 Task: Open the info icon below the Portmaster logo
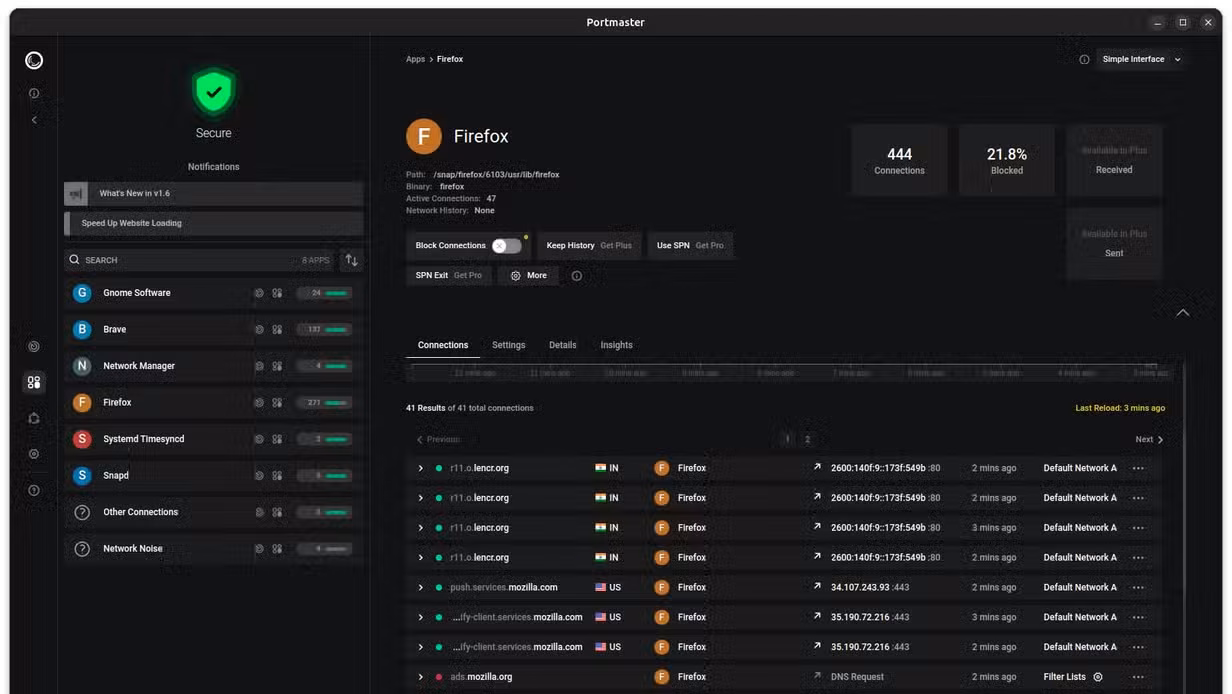tap(34, 93)
